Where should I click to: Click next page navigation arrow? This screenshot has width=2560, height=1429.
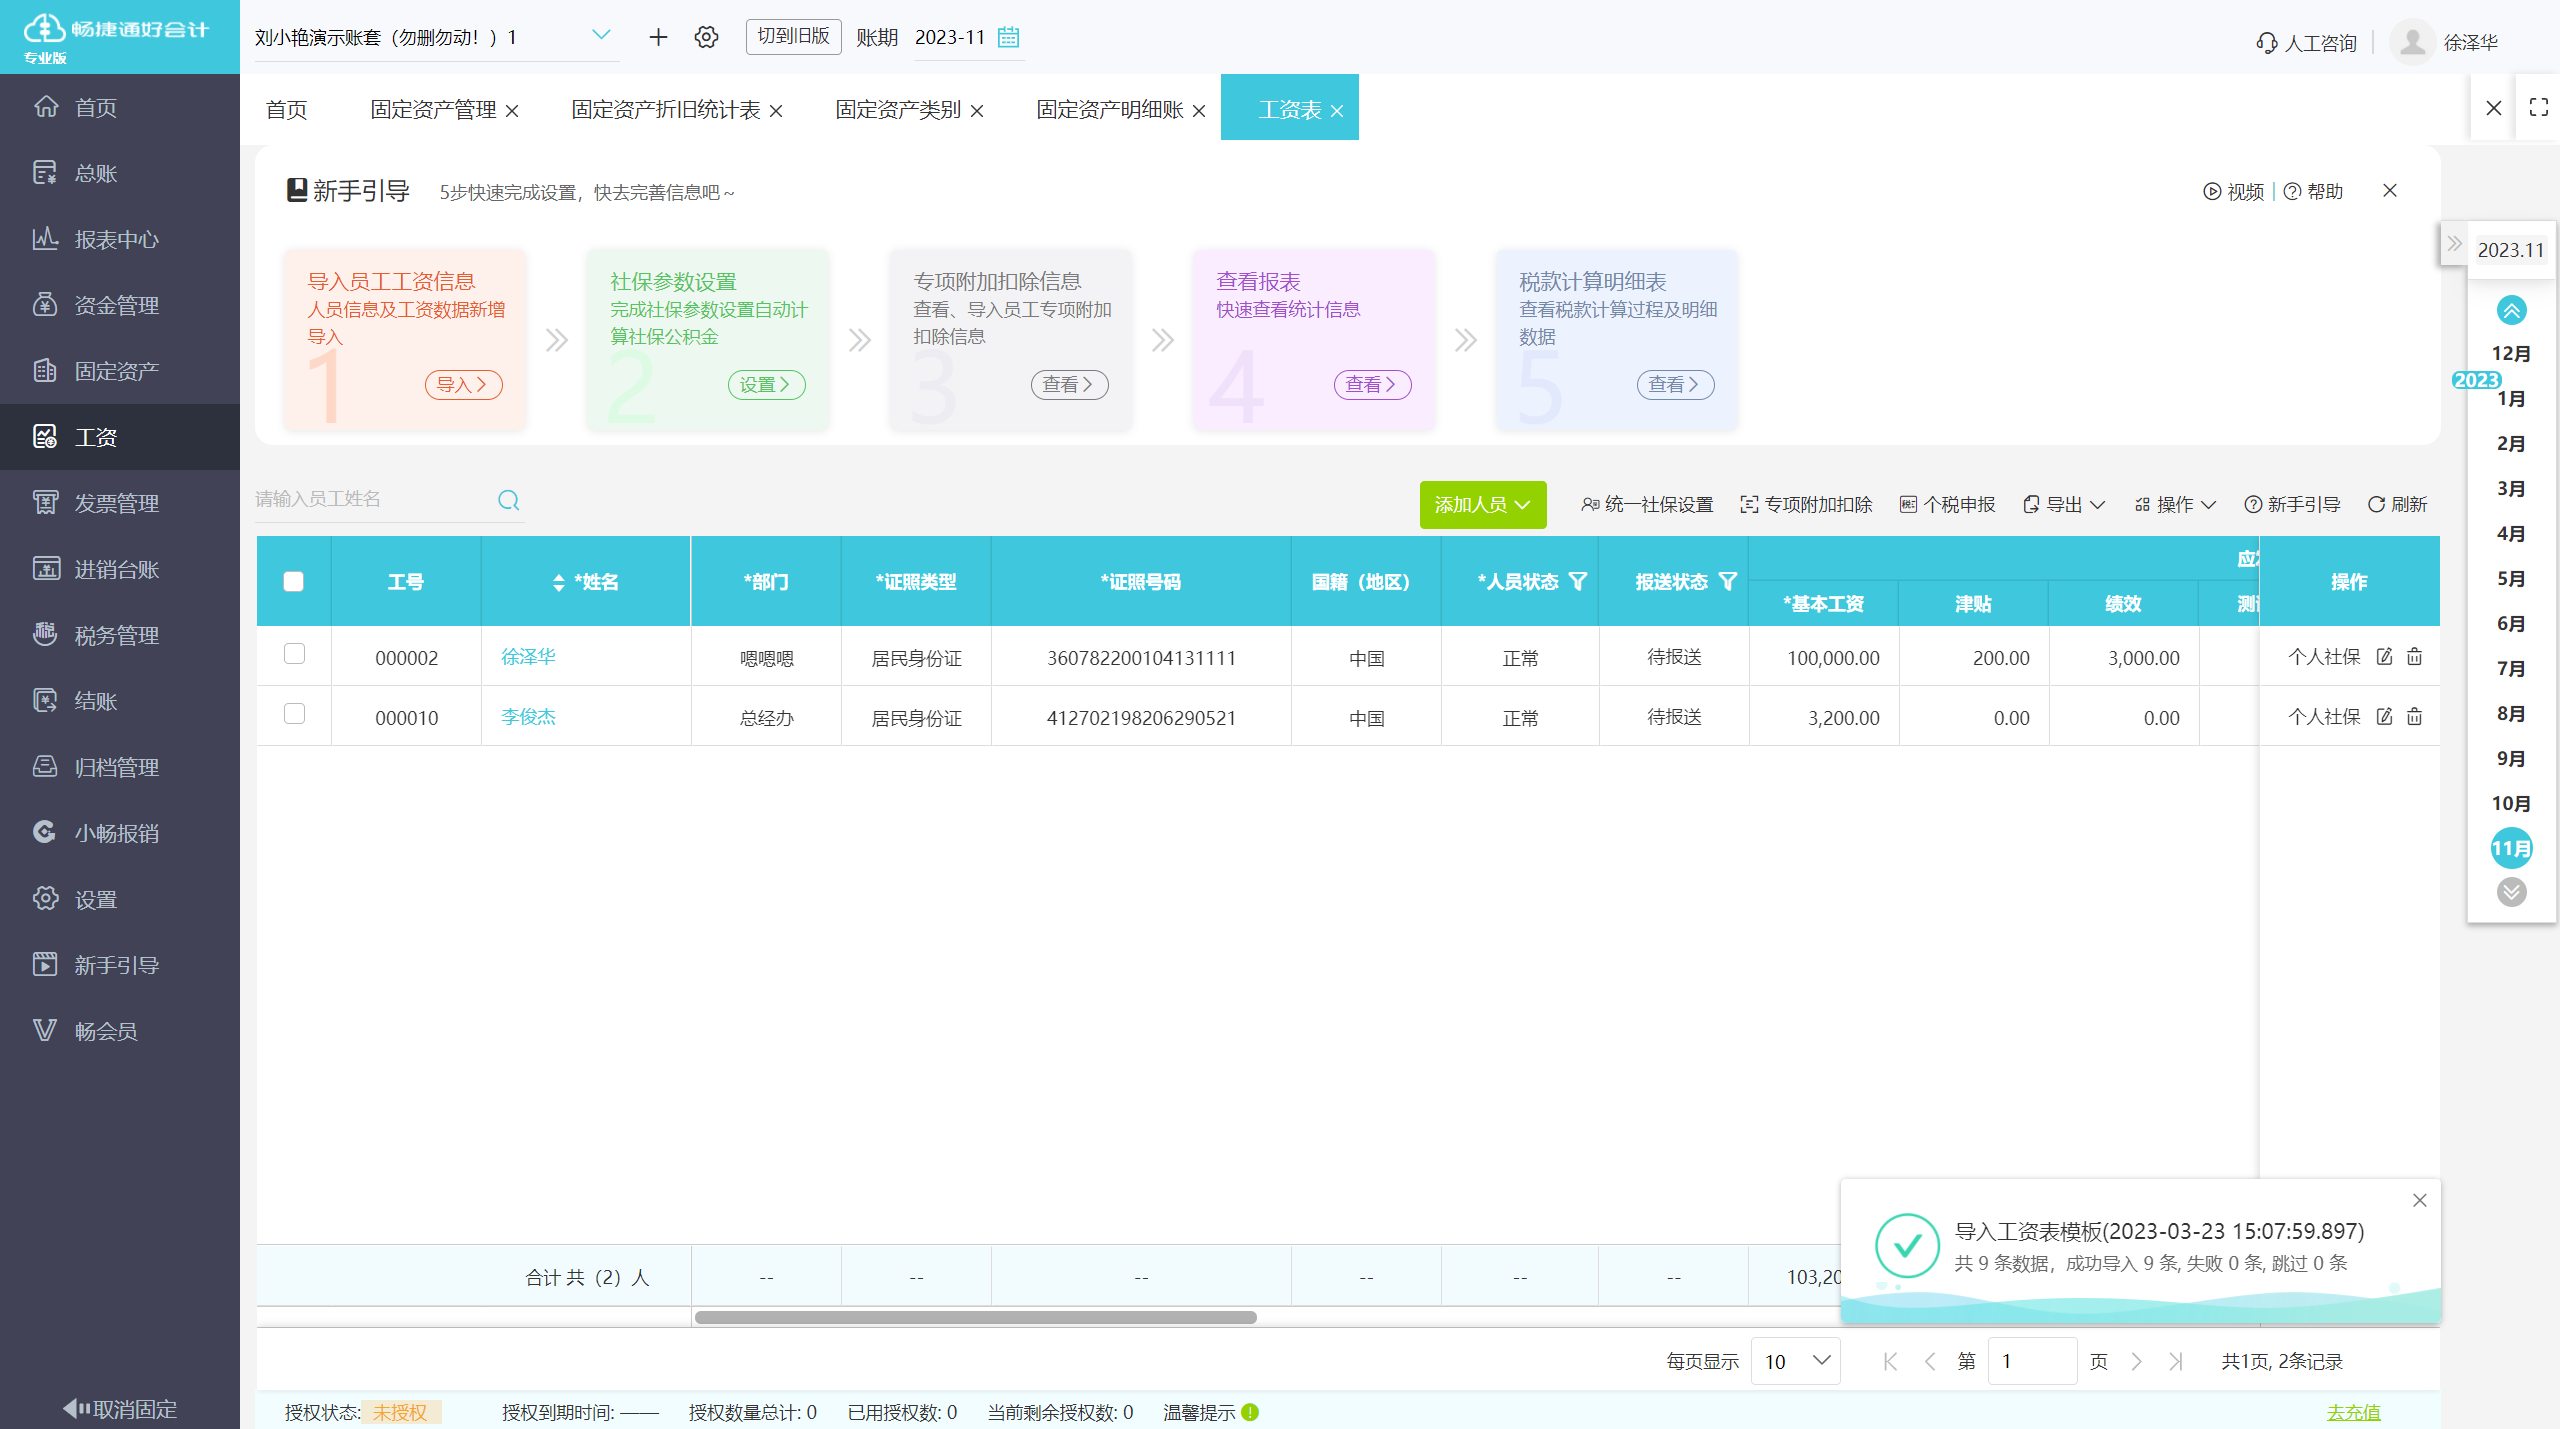[2138, 1360]
